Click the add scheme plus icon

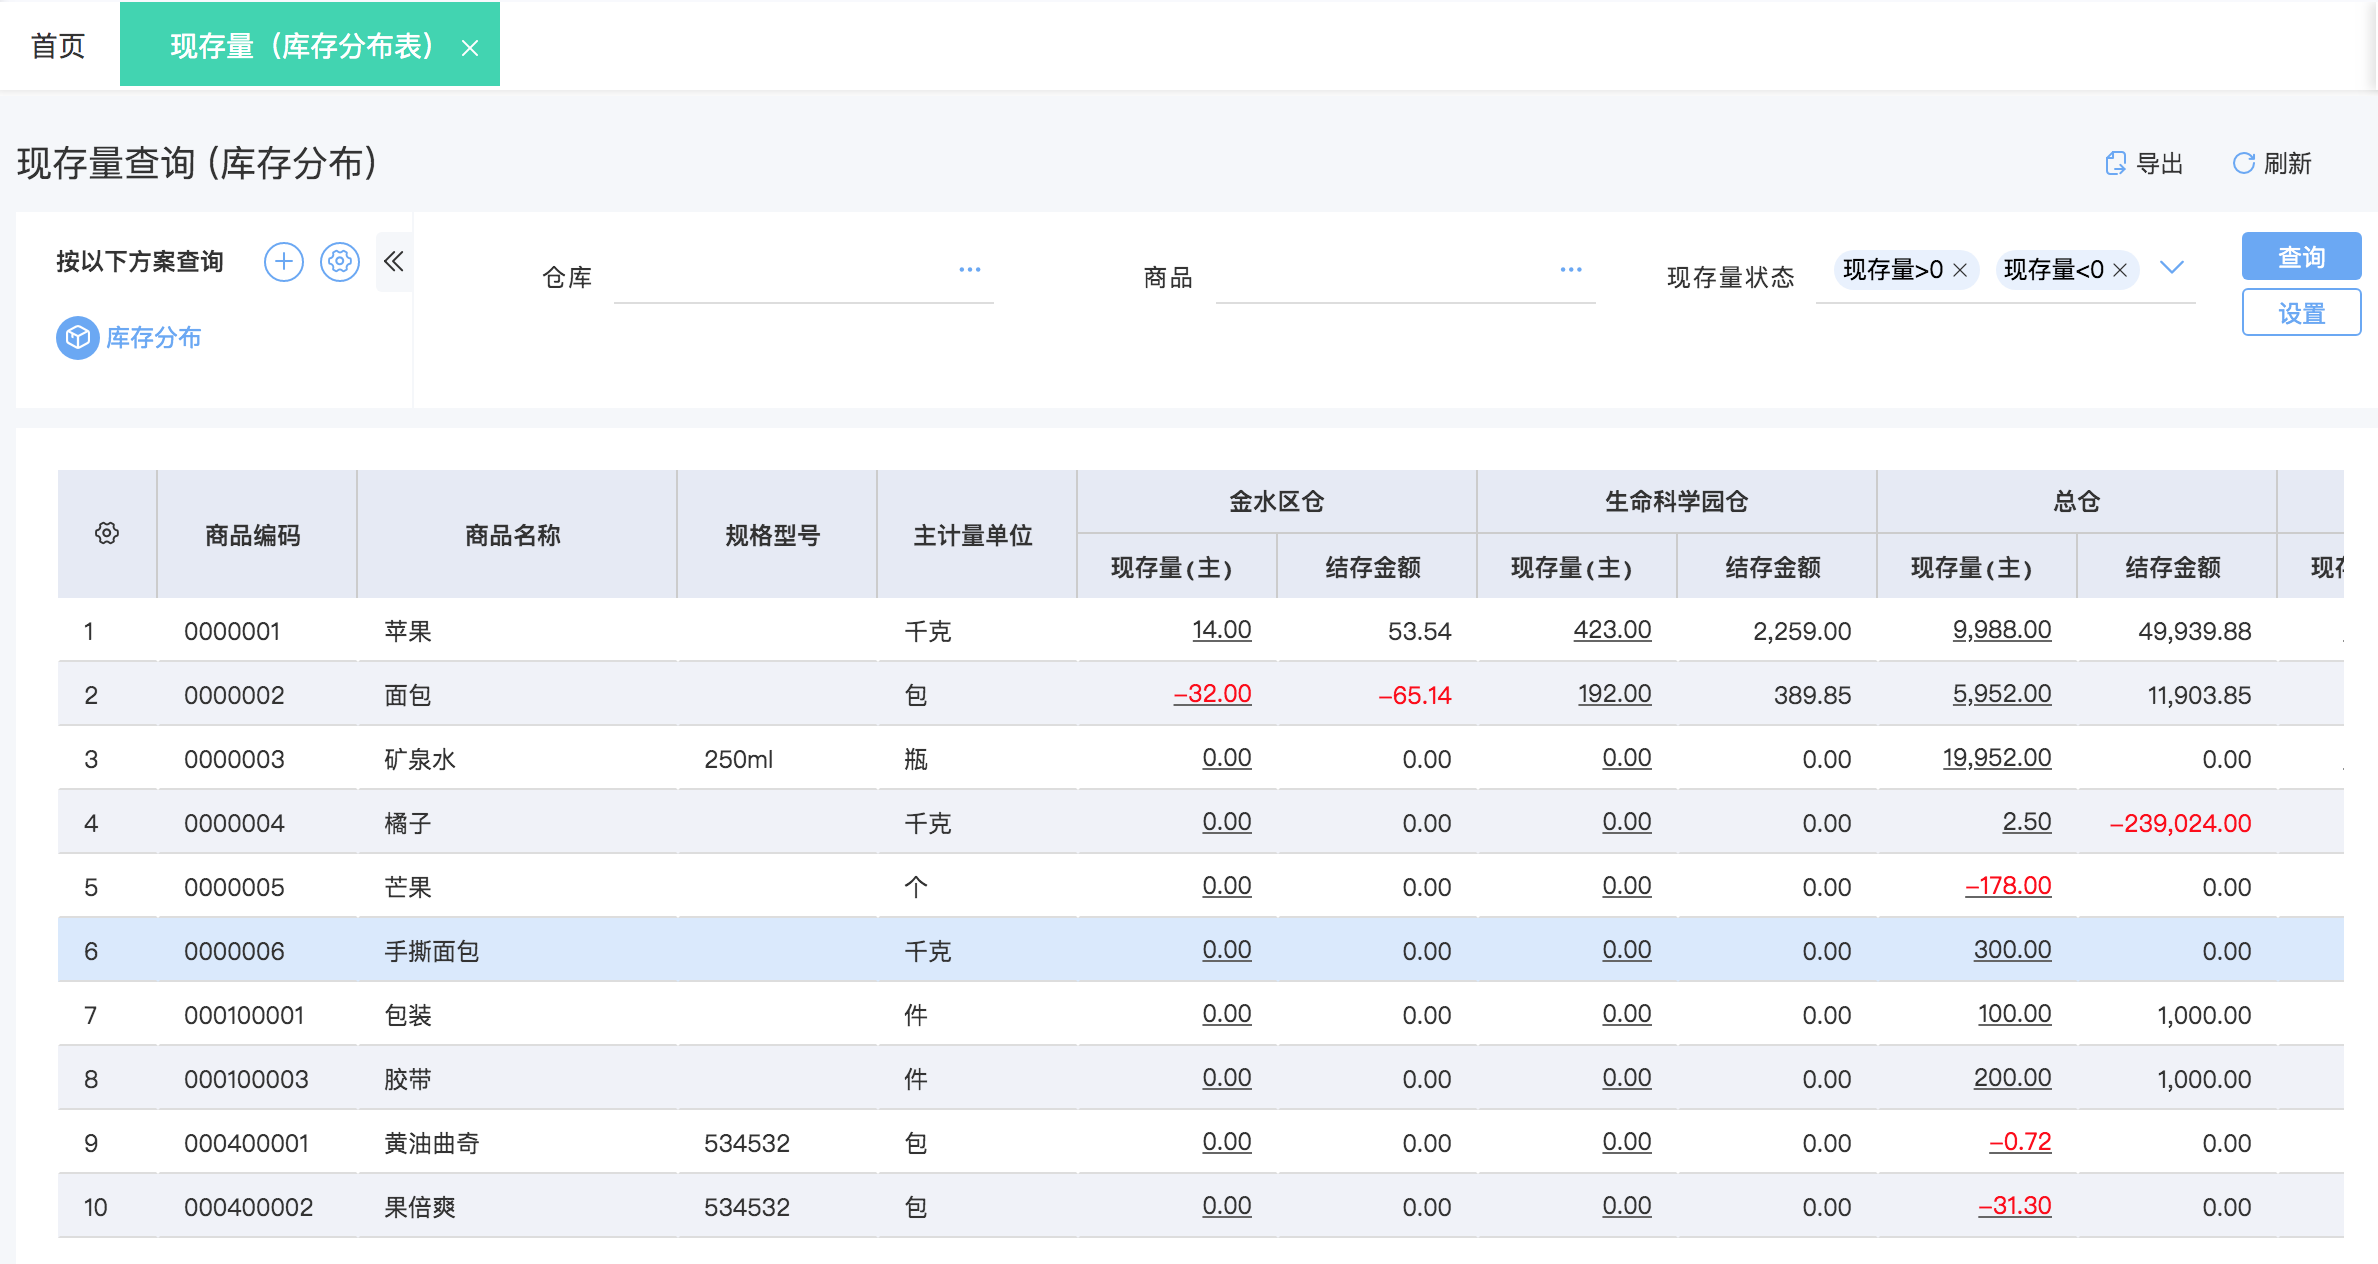pos(283,261)
